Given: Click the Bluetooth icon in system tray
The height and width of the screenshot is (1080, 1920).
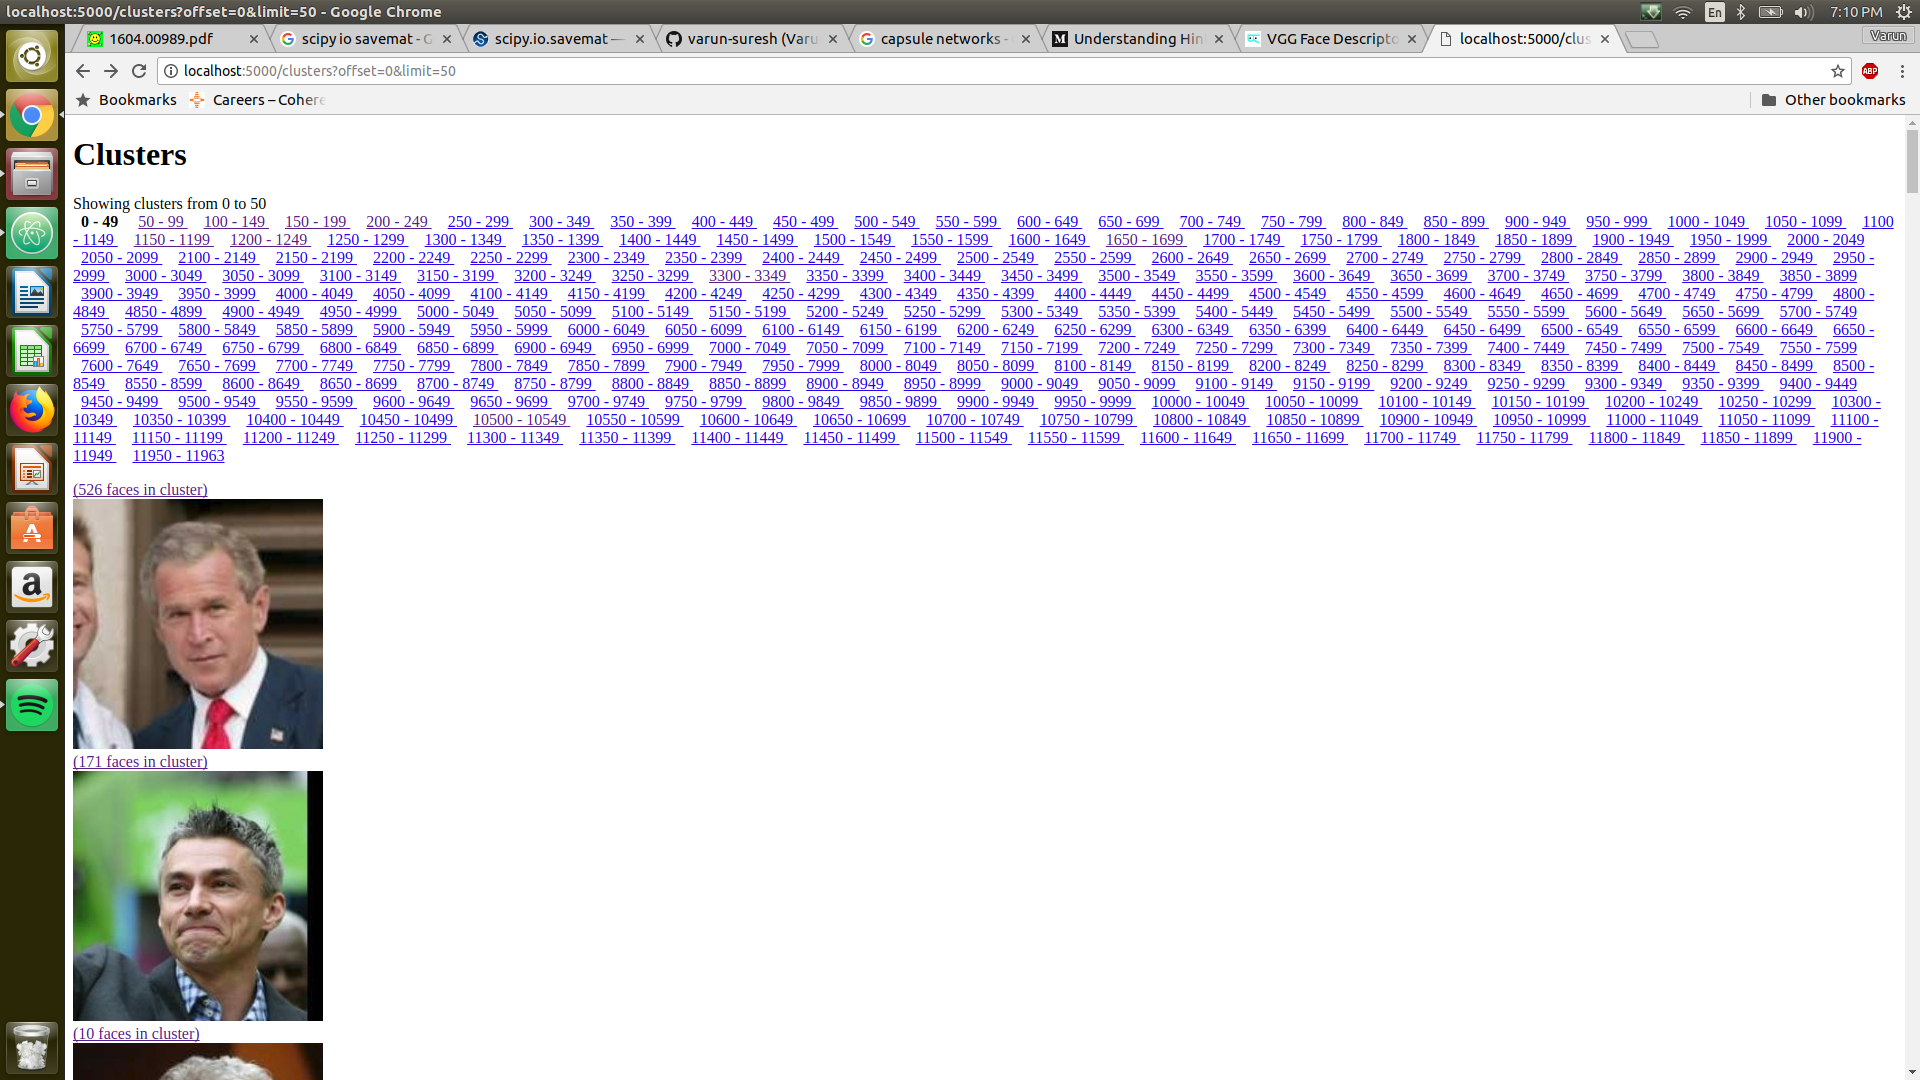Looking at the screenshot, I should point(1741,12).
